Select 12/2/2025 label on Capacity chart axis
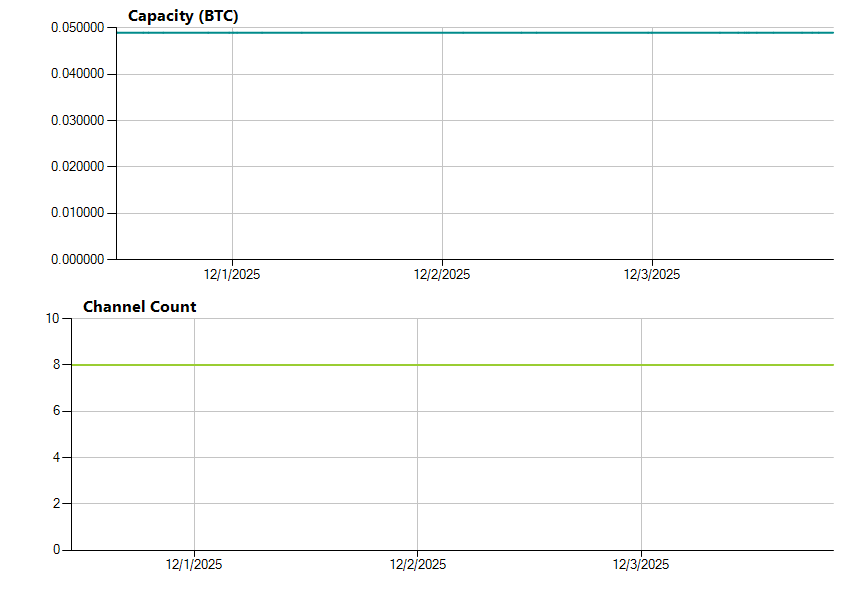Screen dimensions: 860x600 (x=442, y=274)
